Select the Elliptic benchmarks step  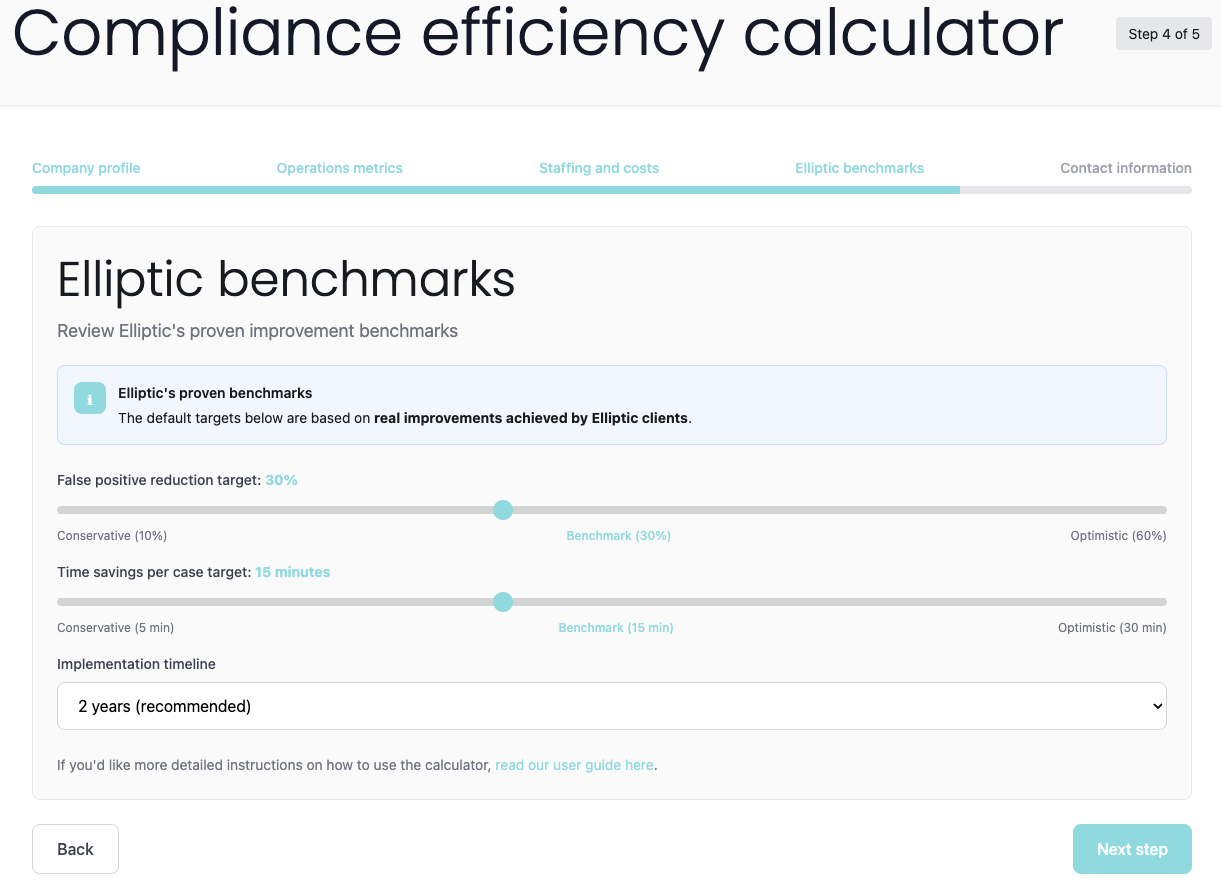(x=859, y=168)
